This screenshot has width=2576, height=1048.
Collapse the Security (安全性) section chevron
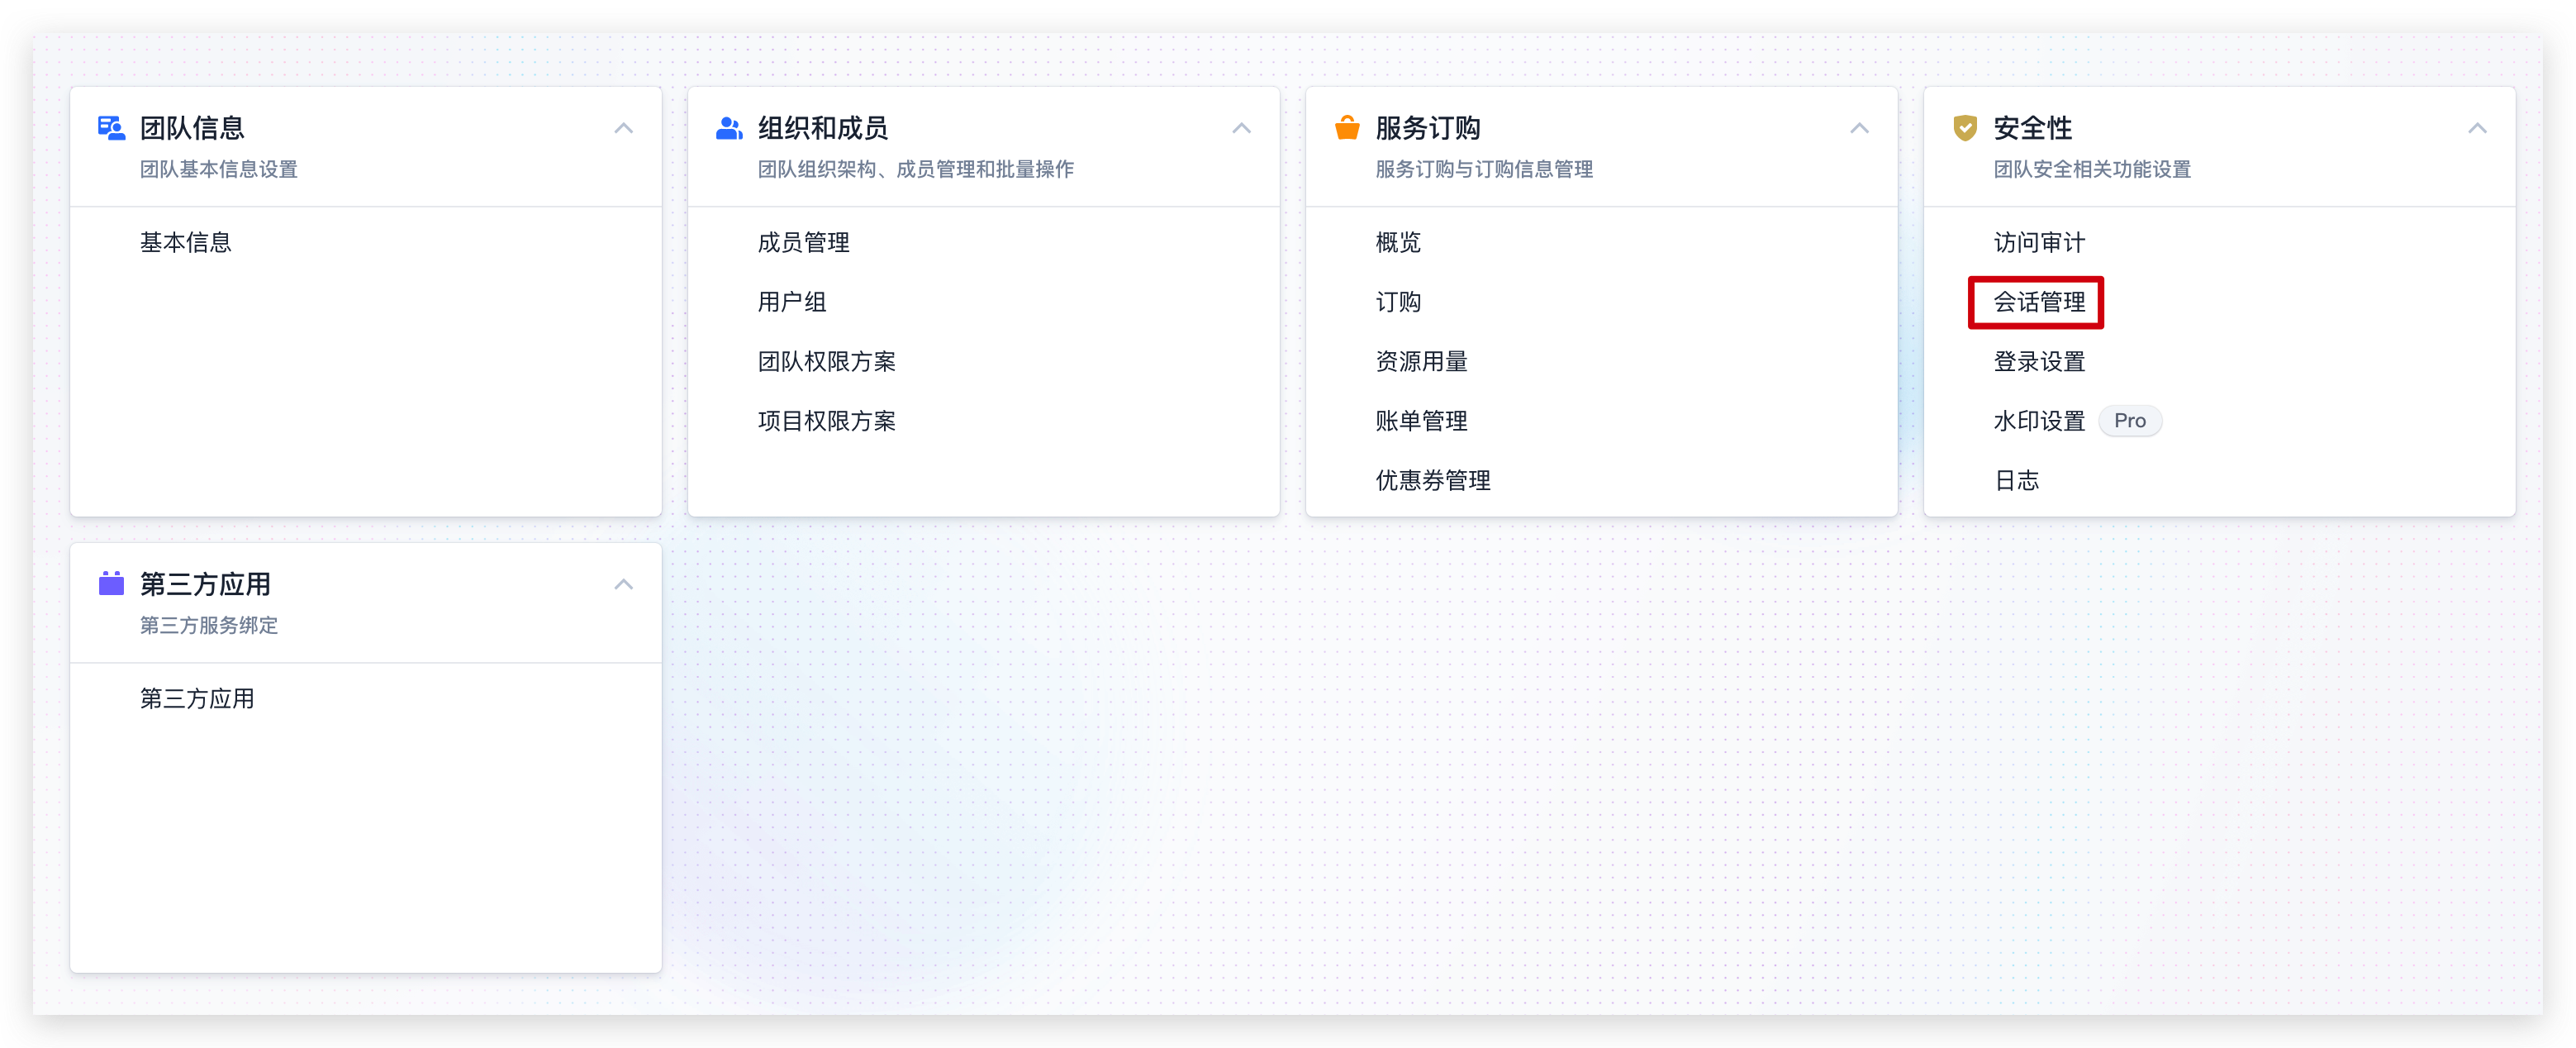2477,128
